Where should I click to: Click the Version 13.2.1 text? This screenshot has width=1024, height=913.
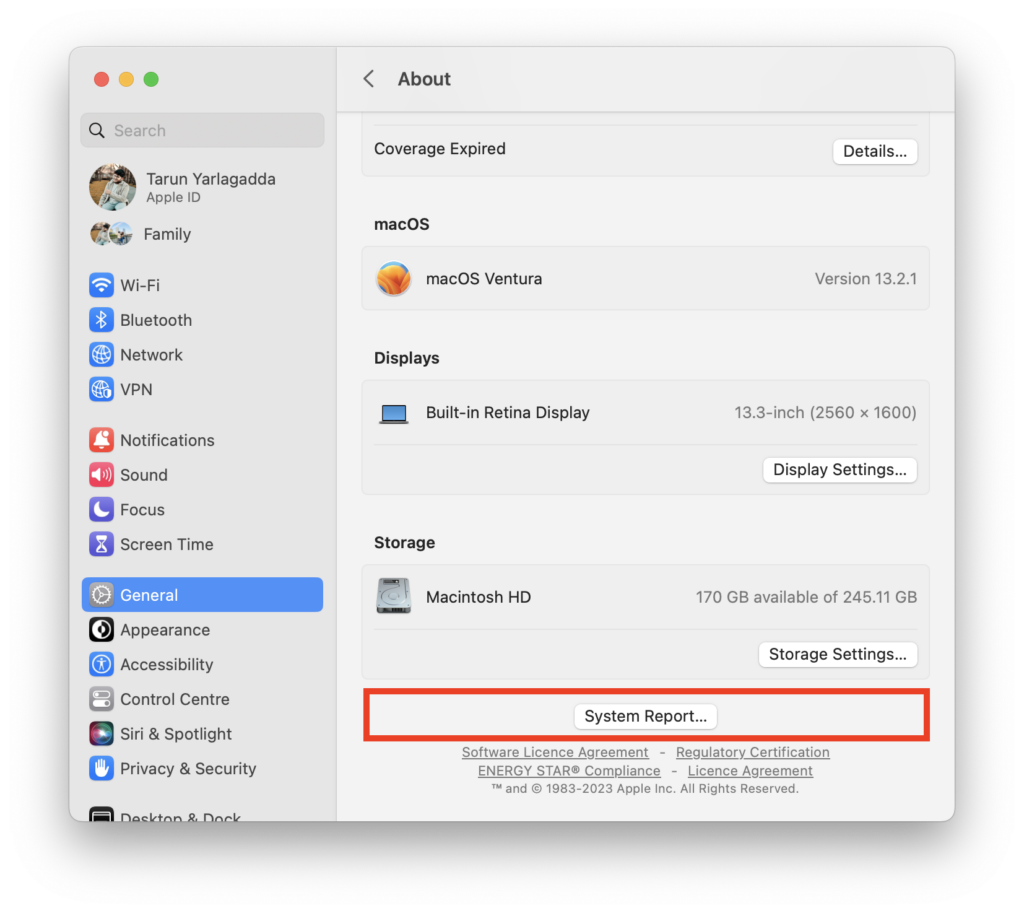[x=865, y=279]
